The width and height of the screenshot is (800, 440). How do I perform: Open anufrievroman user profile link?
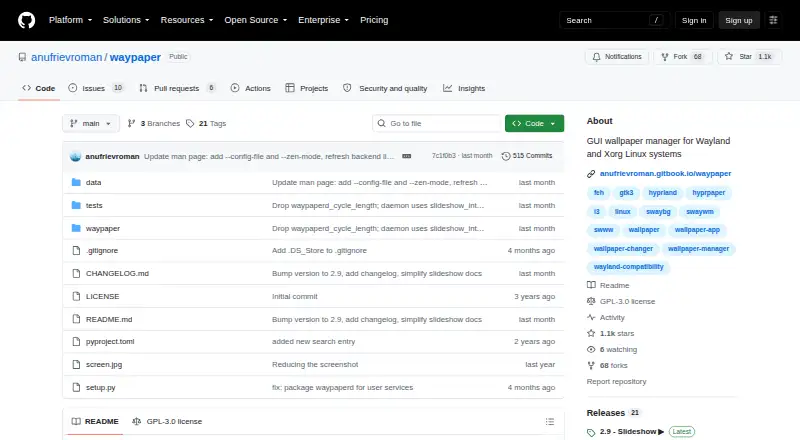[66, 57]
